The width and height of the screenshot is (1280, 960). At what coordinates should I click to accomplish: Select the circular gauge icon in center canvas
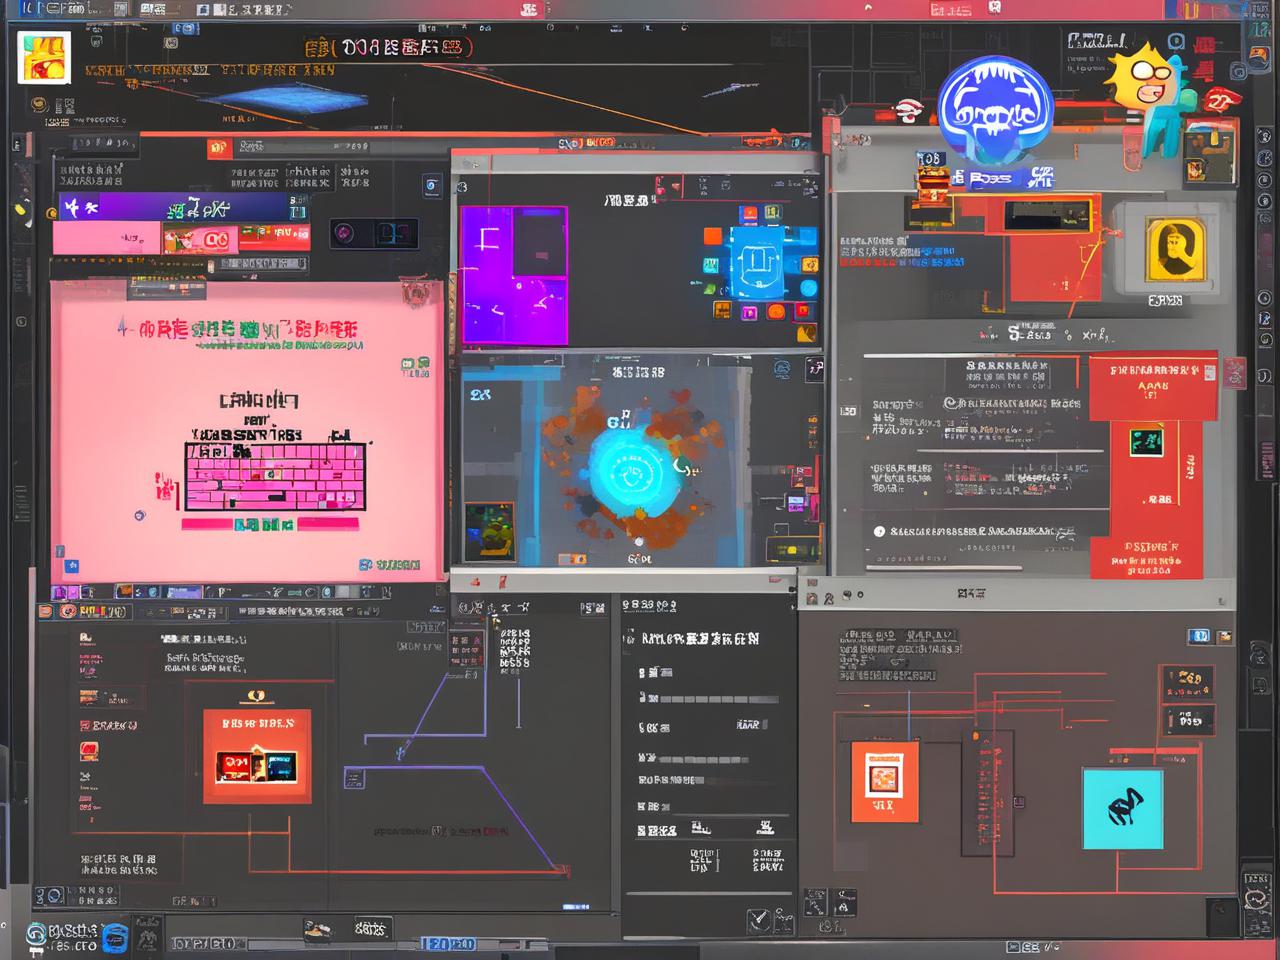630,468
